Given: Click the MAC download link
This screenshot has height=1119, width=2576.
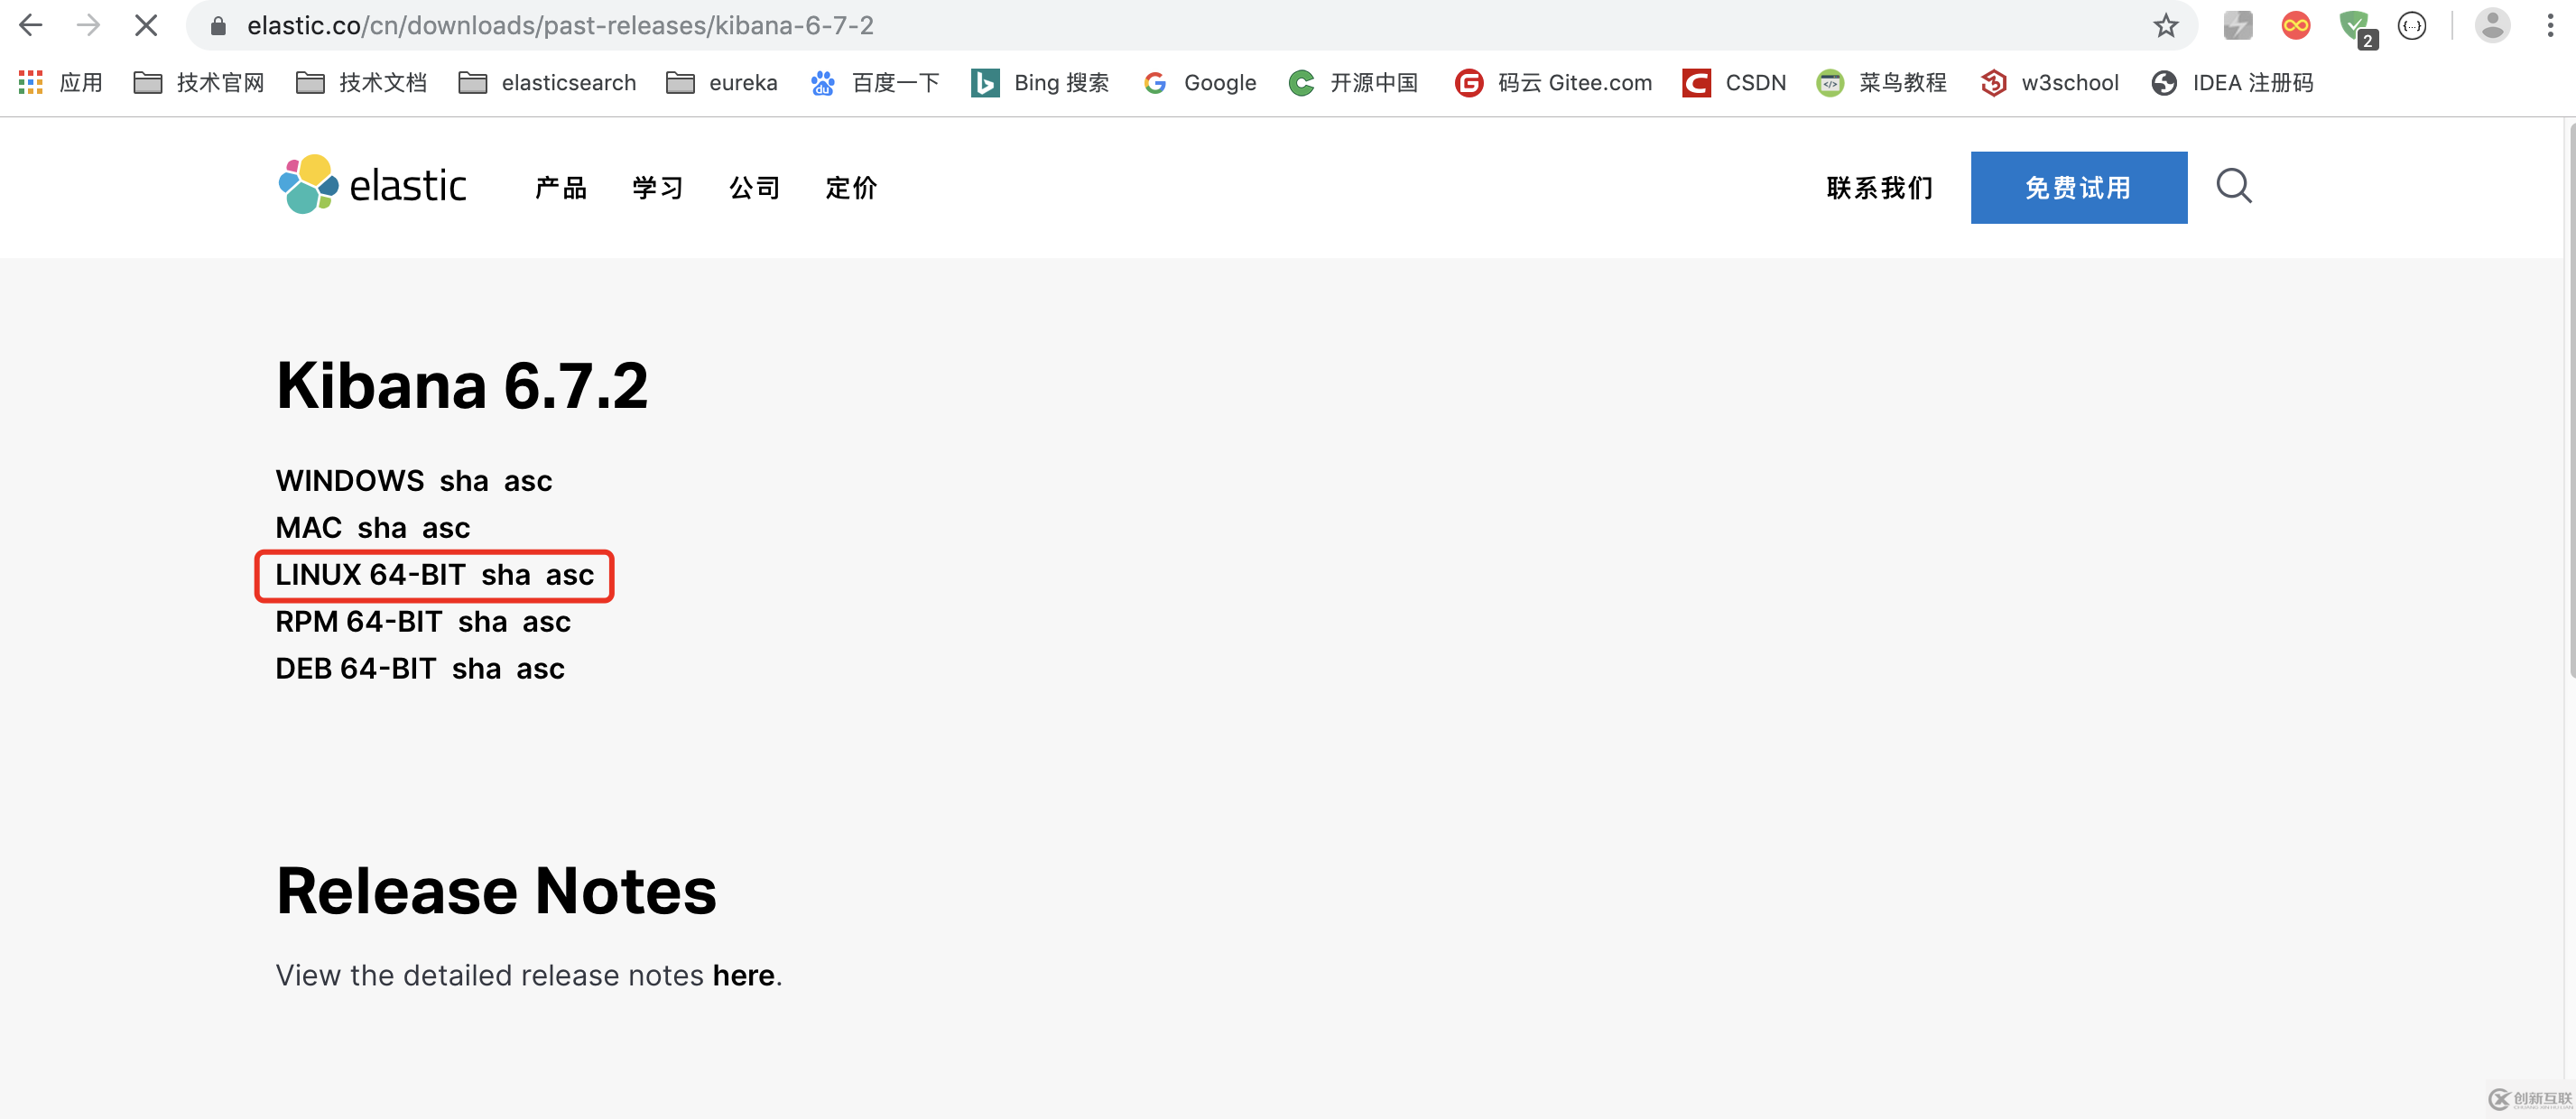Looking at the screenshot, I should [x=307, y=527].
